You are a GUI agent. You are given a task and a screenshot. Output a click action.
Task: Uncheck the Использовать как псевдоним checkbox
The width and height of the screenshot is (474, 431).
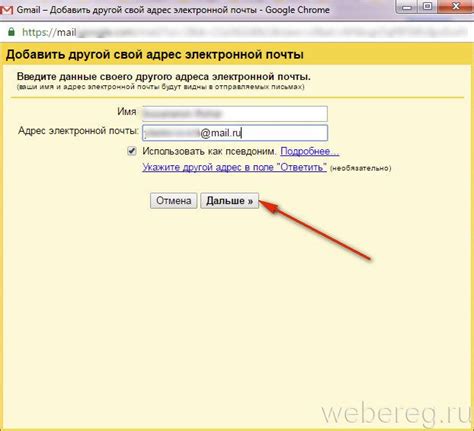pyautogui.click(x=132, y=151)
